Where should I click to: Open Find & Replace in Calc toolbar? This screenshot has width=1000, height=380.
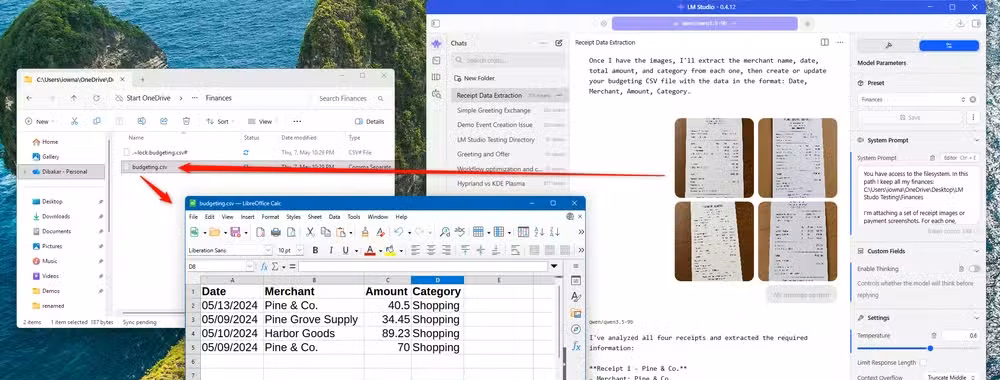tap(445, 232)
